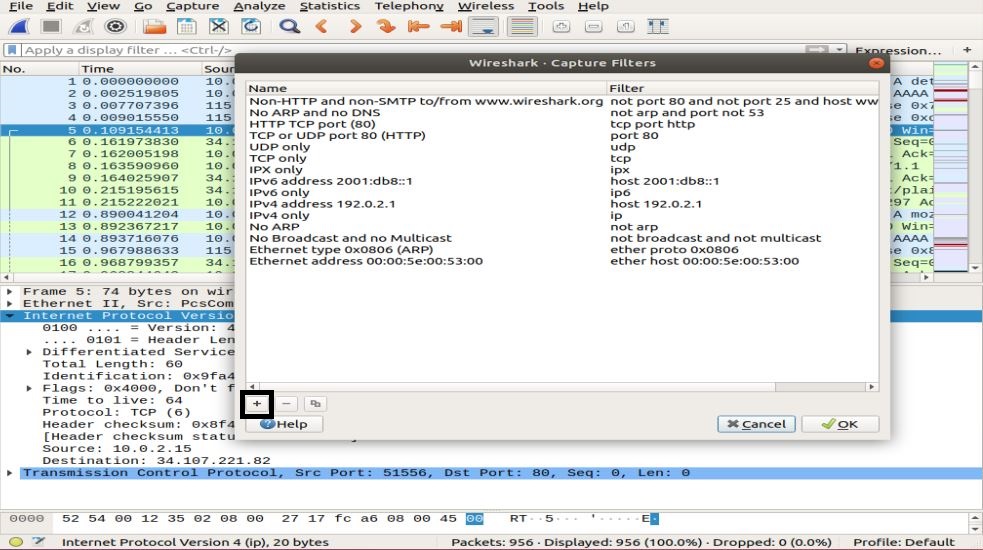The image size is (983, 550).
Task: Save this capture file
Action: [x=186, y=26]
